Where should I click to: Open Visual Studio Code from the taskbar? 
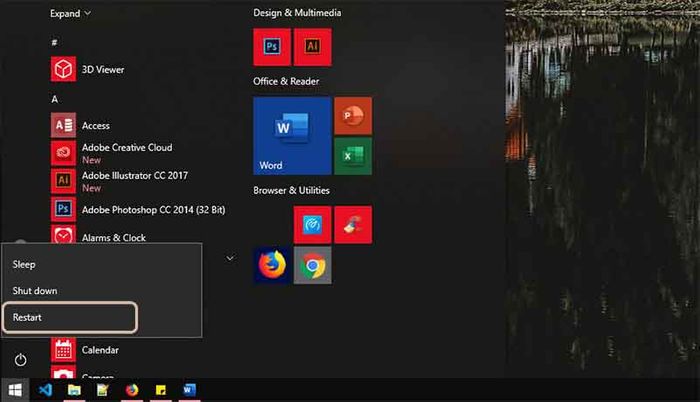(45, 390)
